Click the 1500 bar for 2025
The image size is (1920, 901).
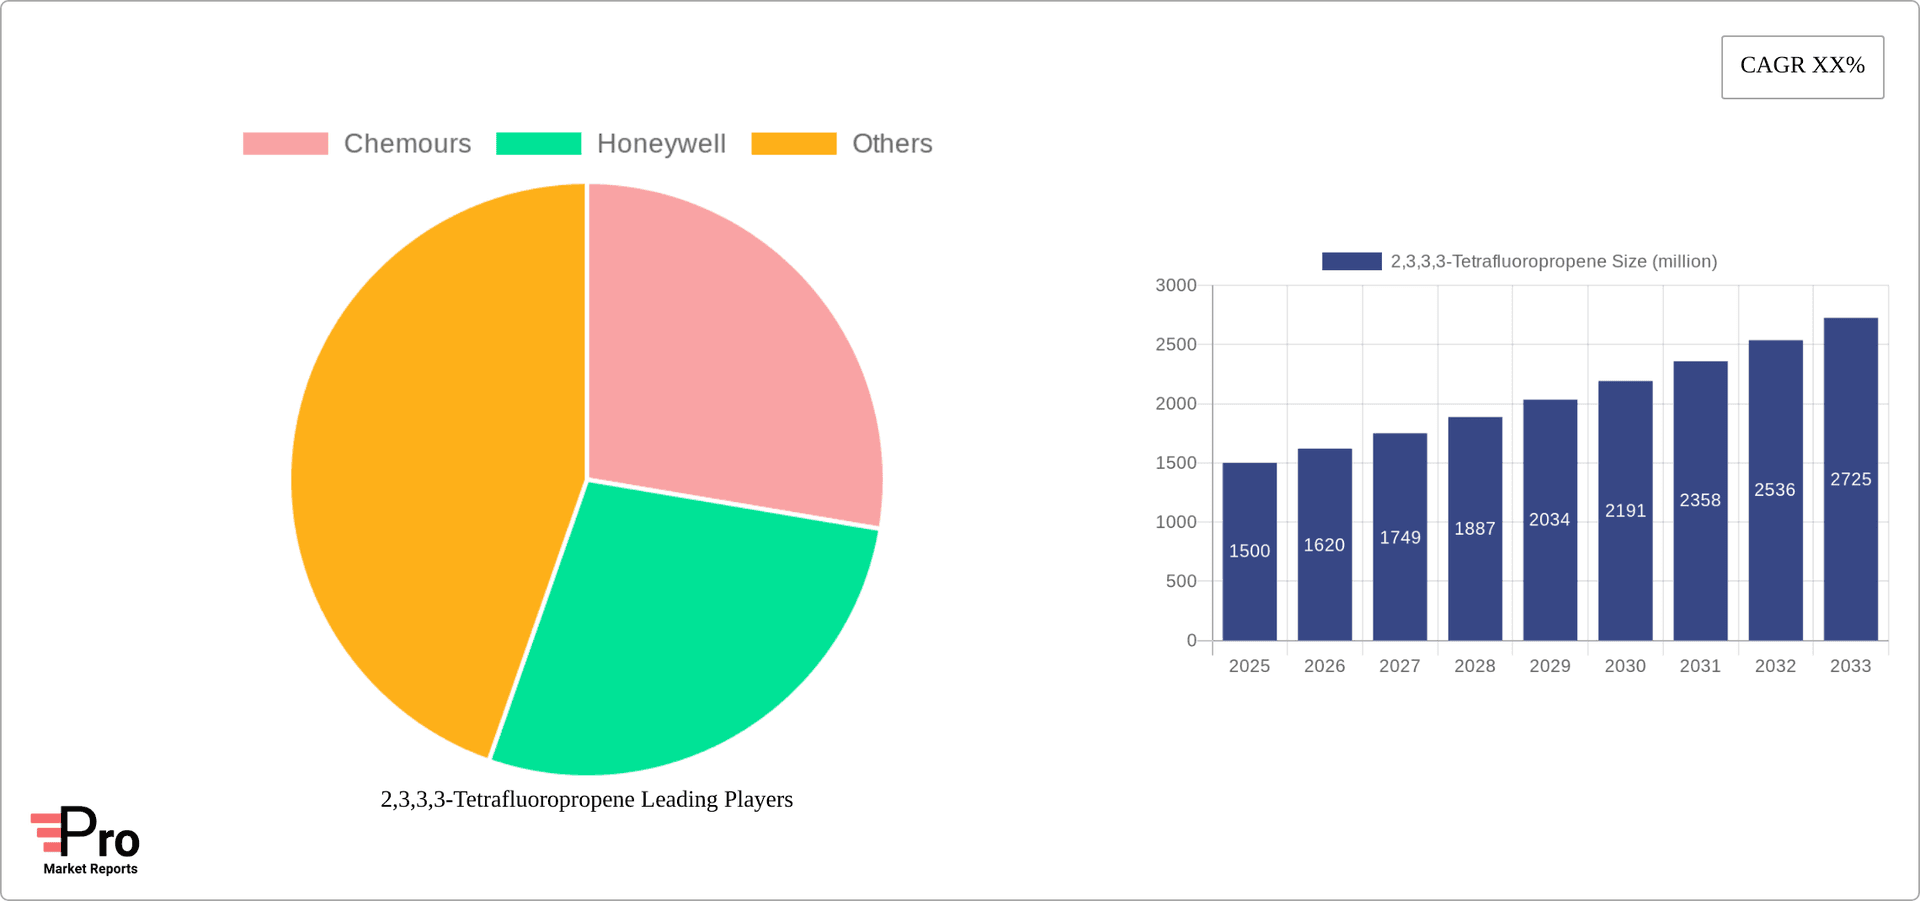(1249, 550)
